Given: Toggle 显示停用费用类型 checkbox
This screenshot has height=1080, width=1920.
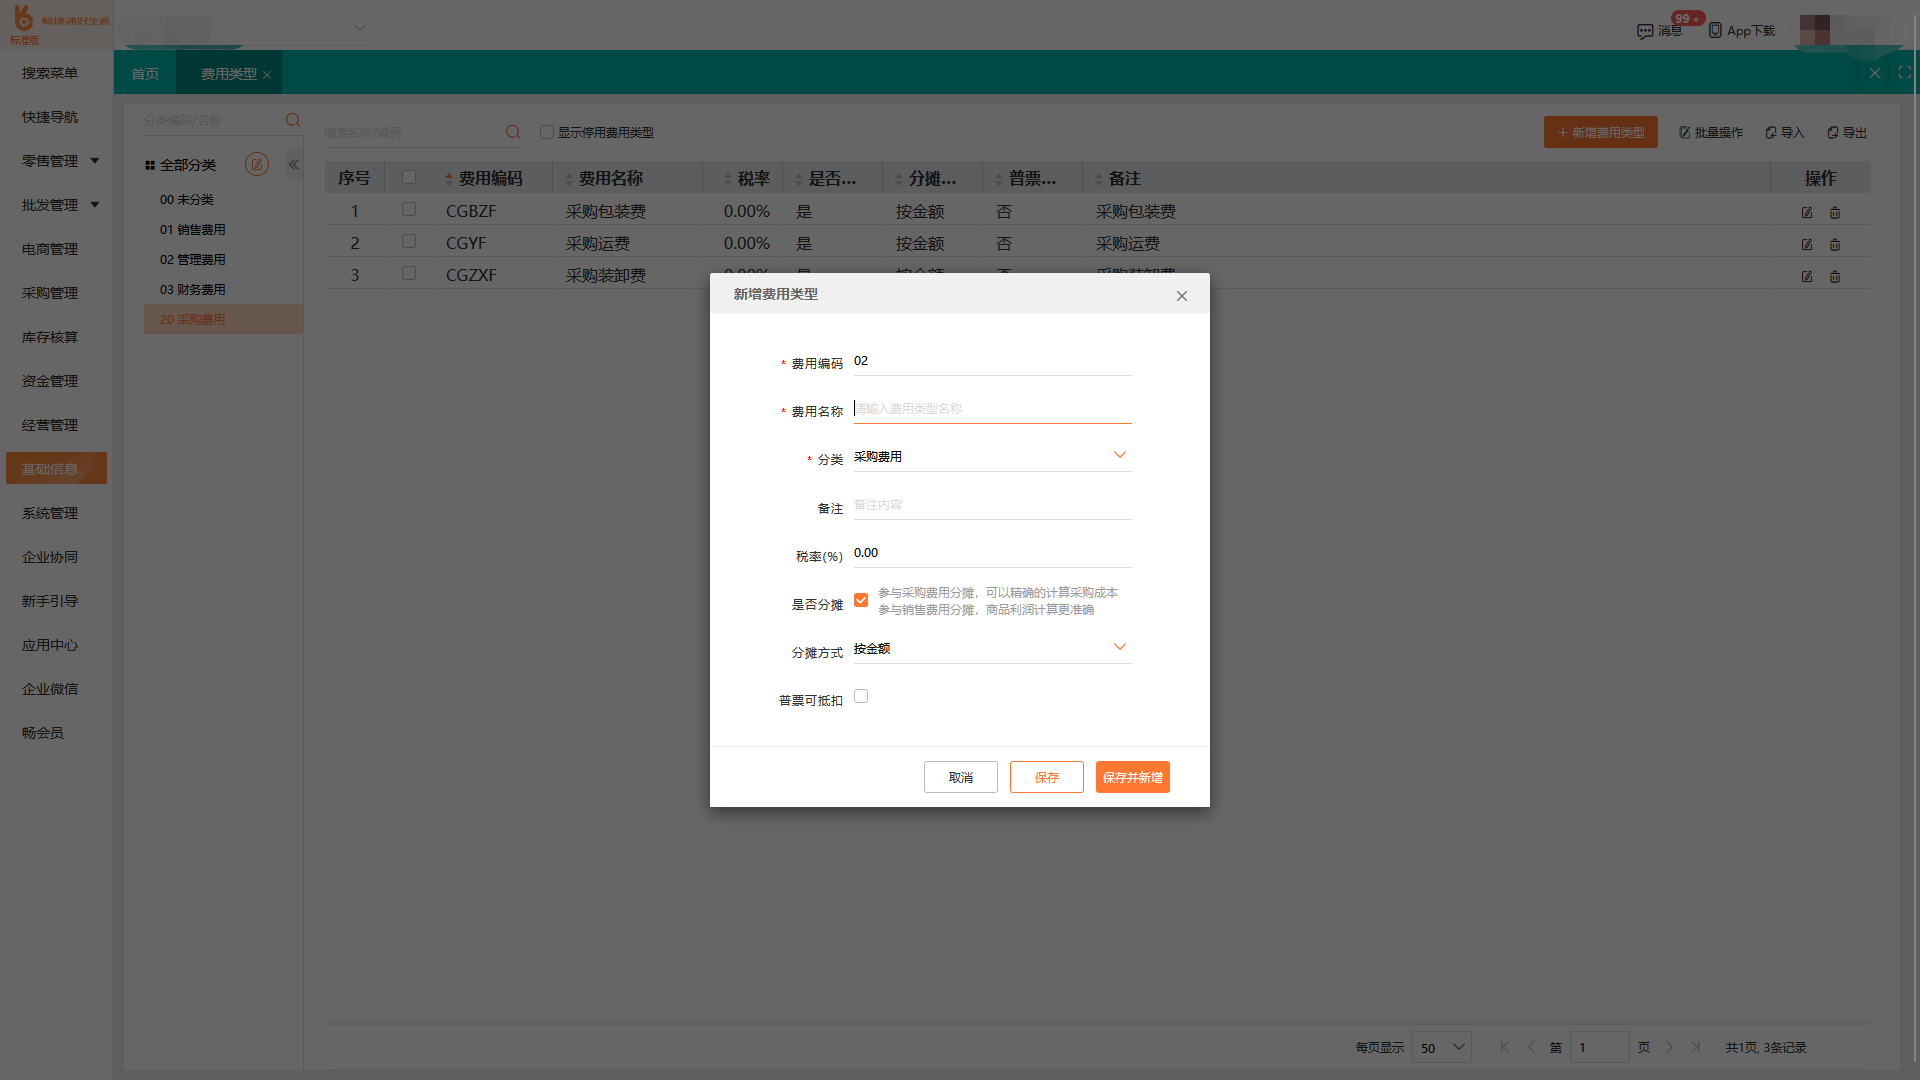Looking at the screenshot, I should pos(545,132).
